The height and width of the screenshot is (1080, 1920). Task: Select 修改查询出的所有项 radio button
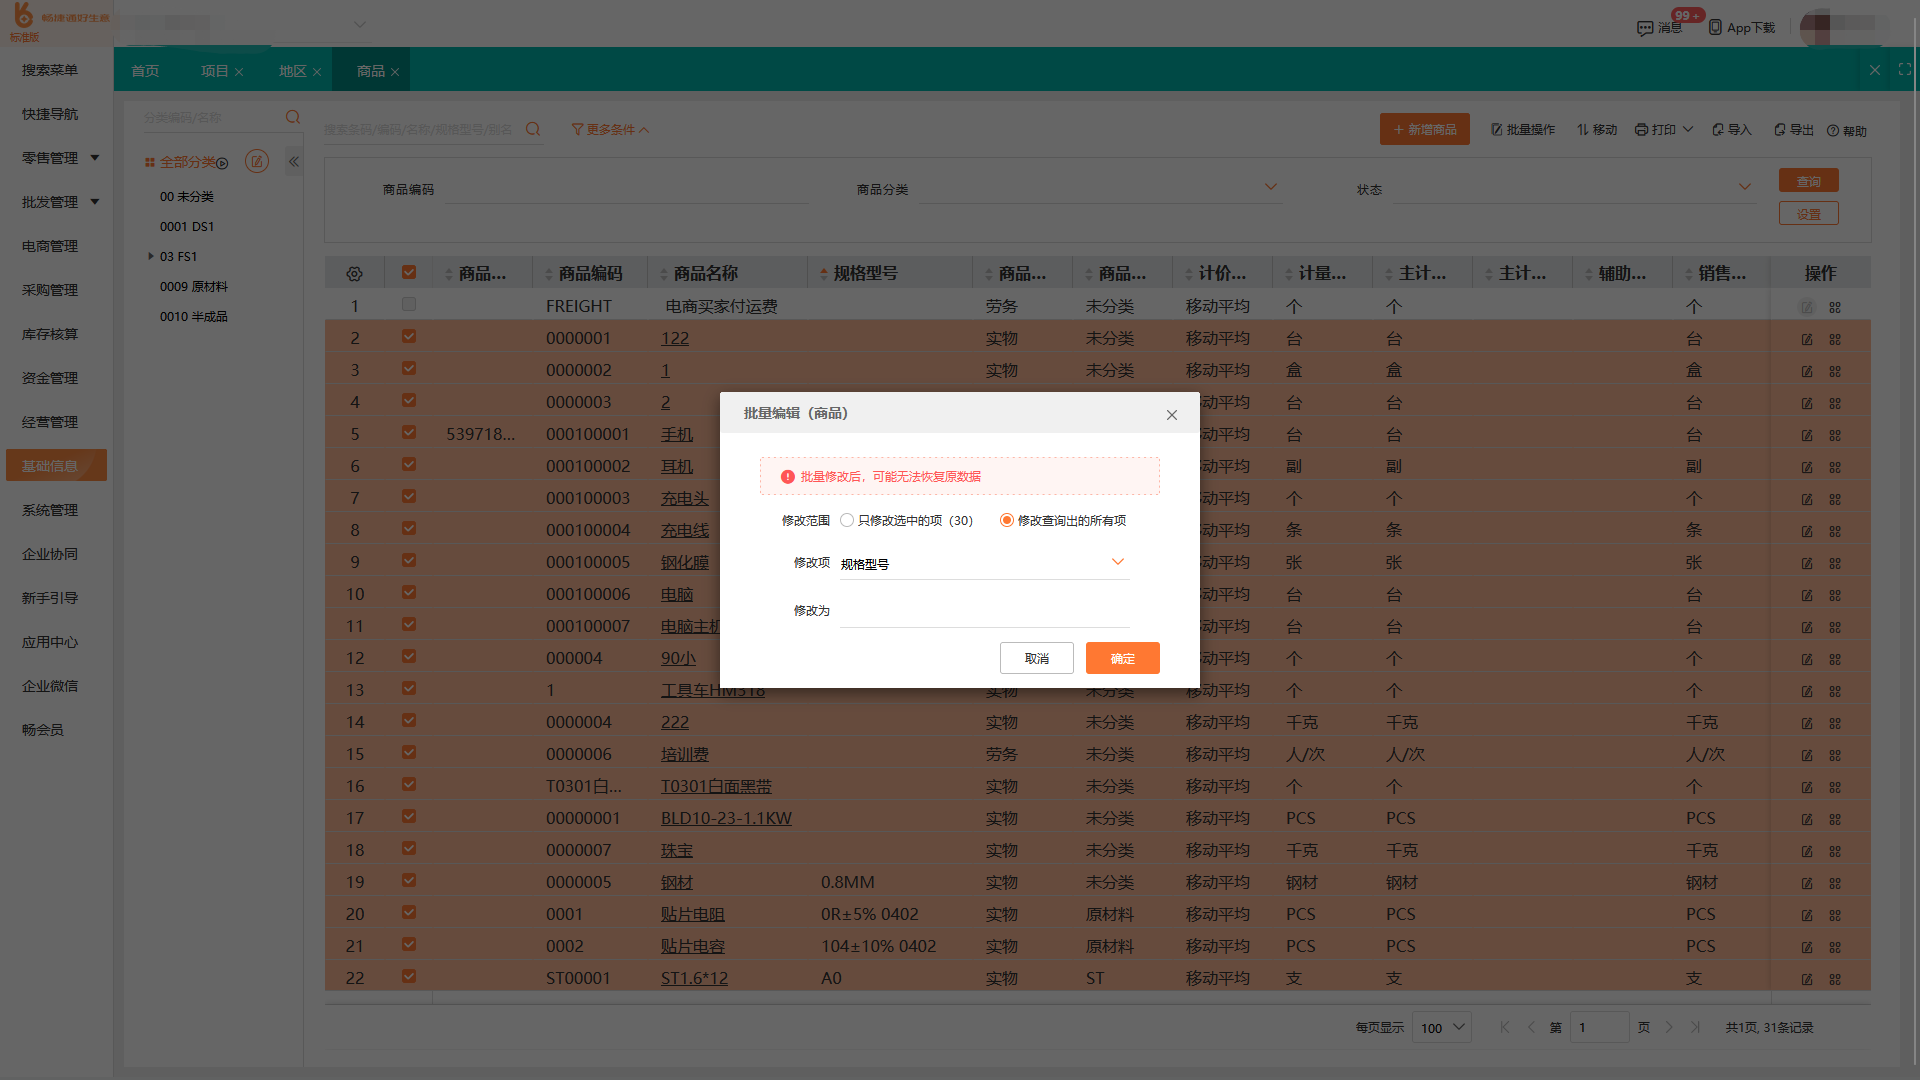[x=1006, y=520]
